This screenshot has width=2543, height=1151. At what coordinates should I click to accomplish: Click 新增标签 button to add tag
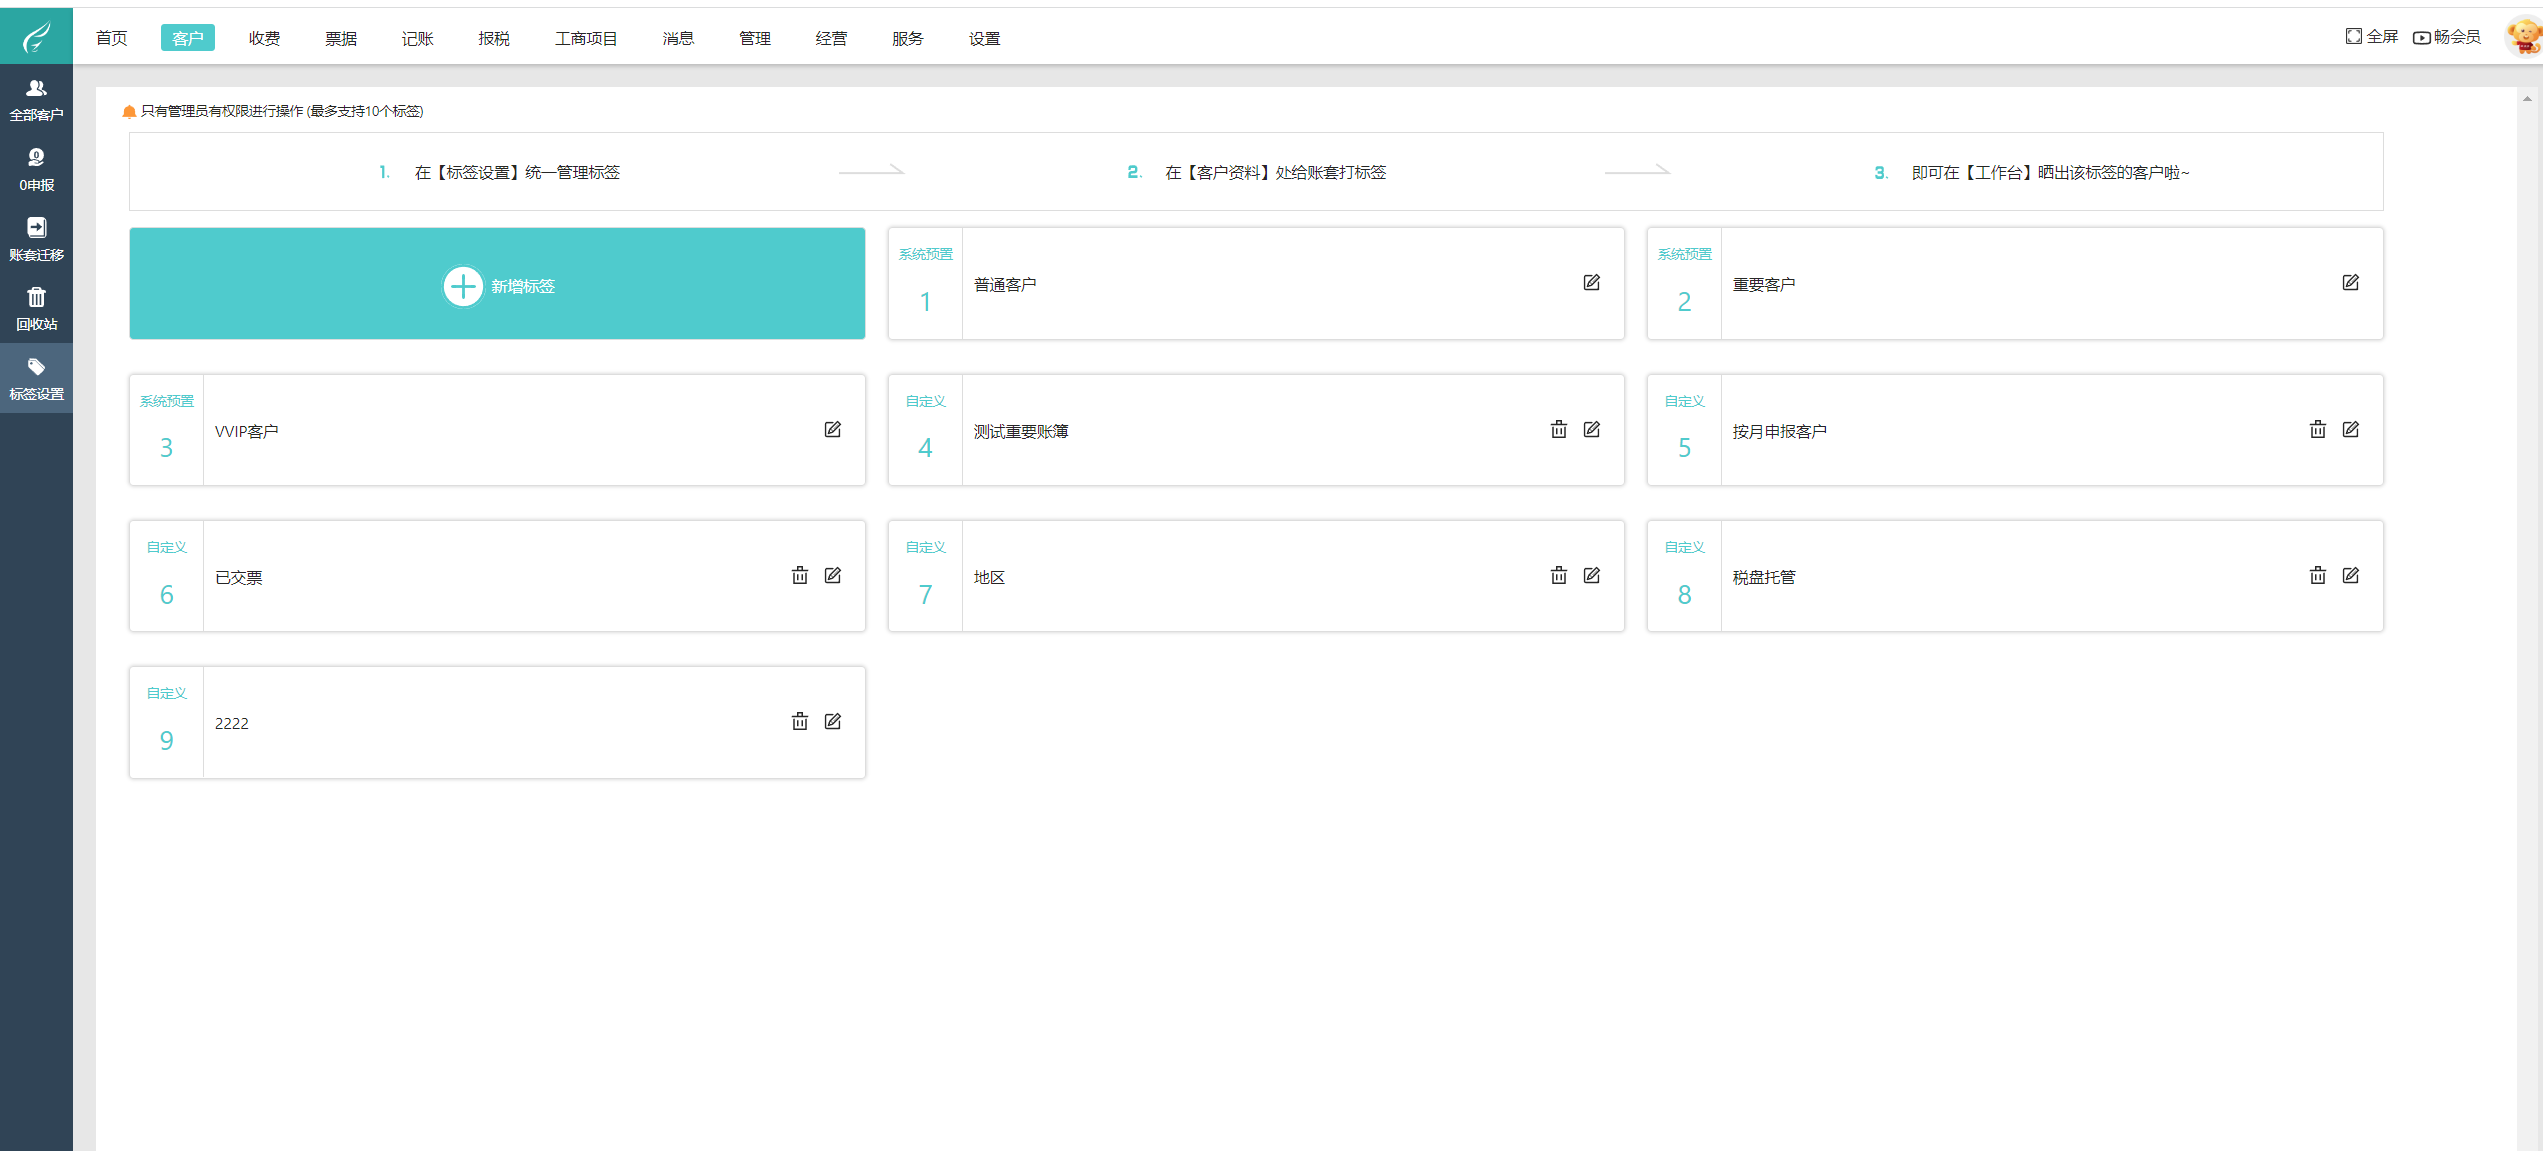[500, 285]
